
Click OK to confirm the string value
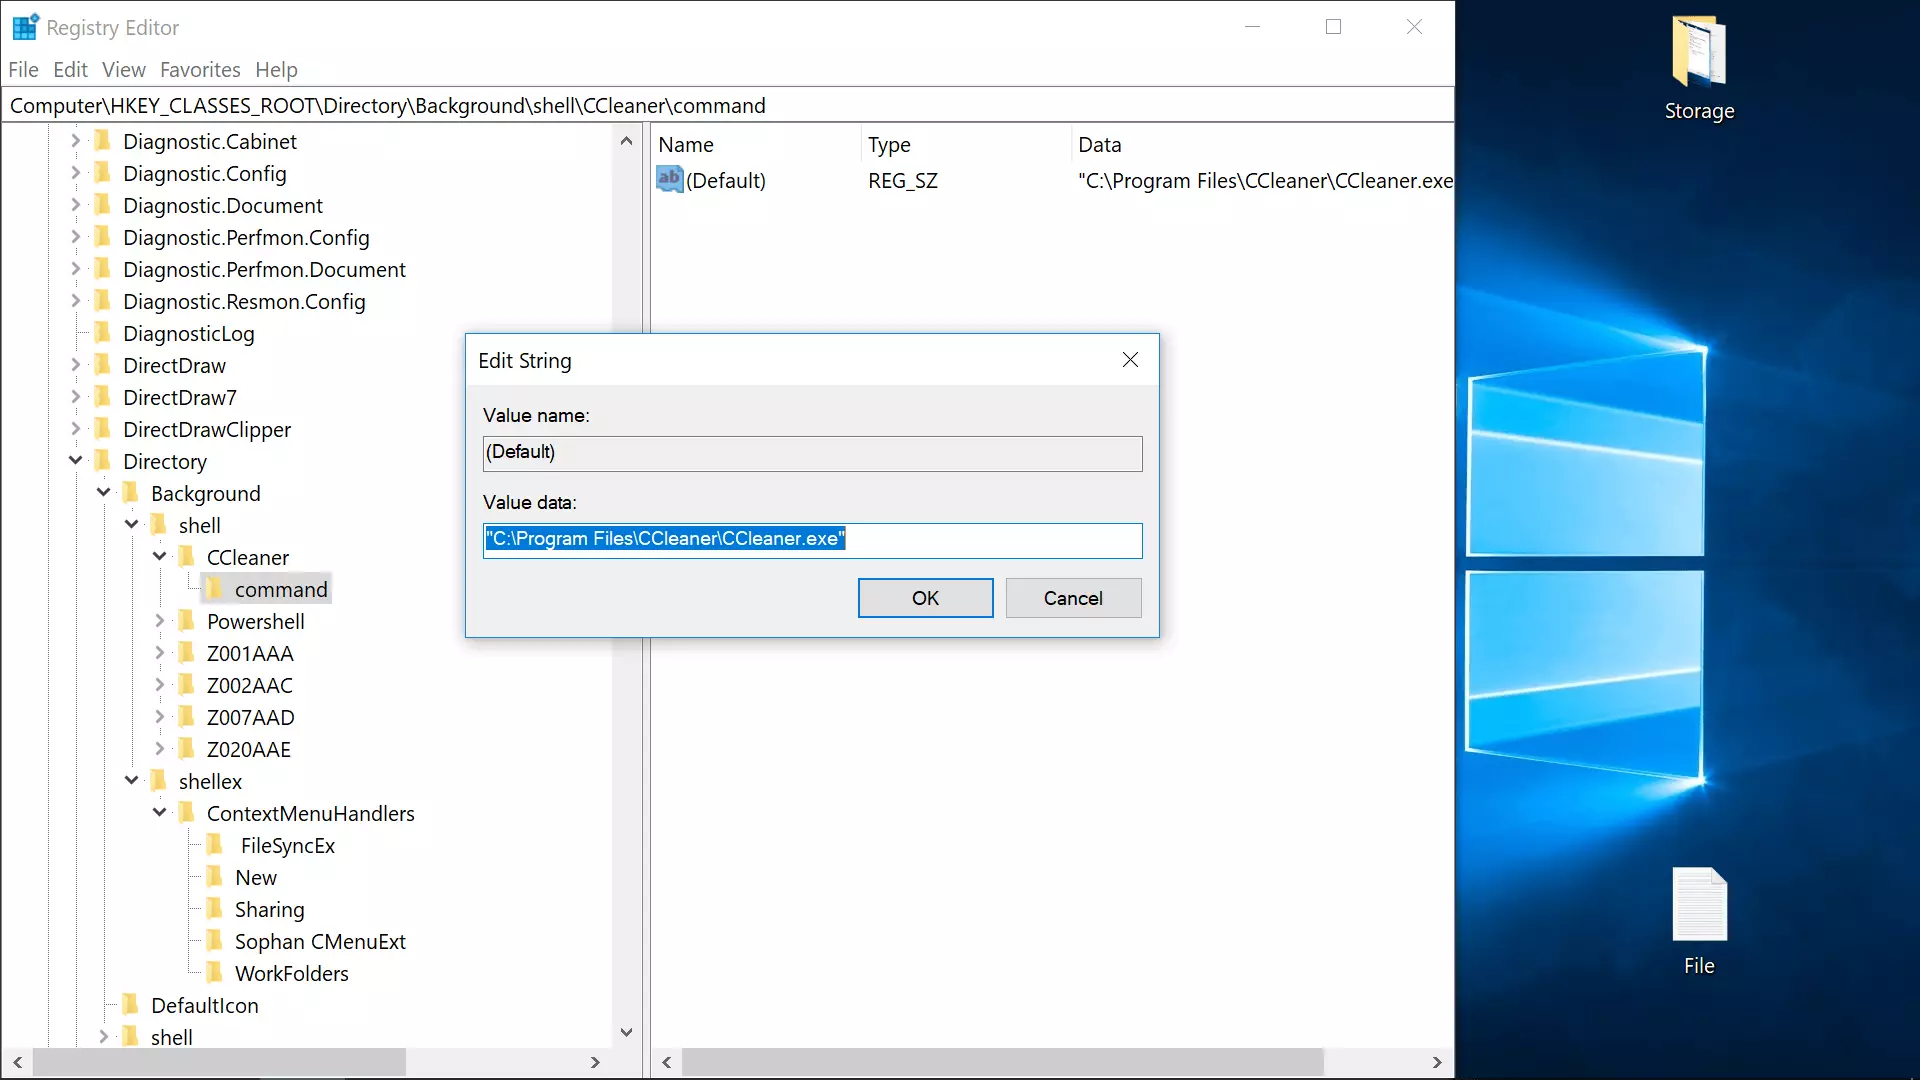[x=924, y=597]
